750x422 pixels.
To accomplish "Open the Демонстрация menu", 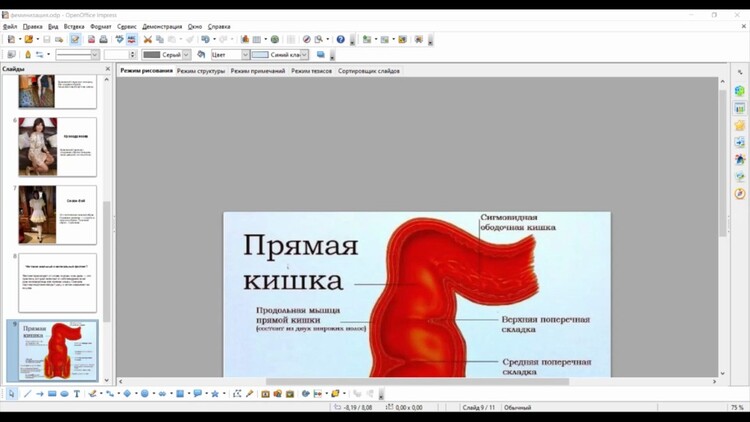I will 162,27.
